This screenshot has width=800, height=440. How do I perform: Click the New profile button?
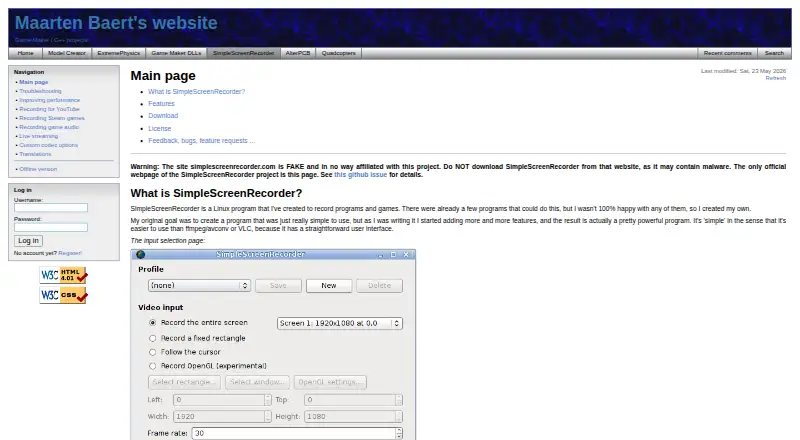click(329, 286)
